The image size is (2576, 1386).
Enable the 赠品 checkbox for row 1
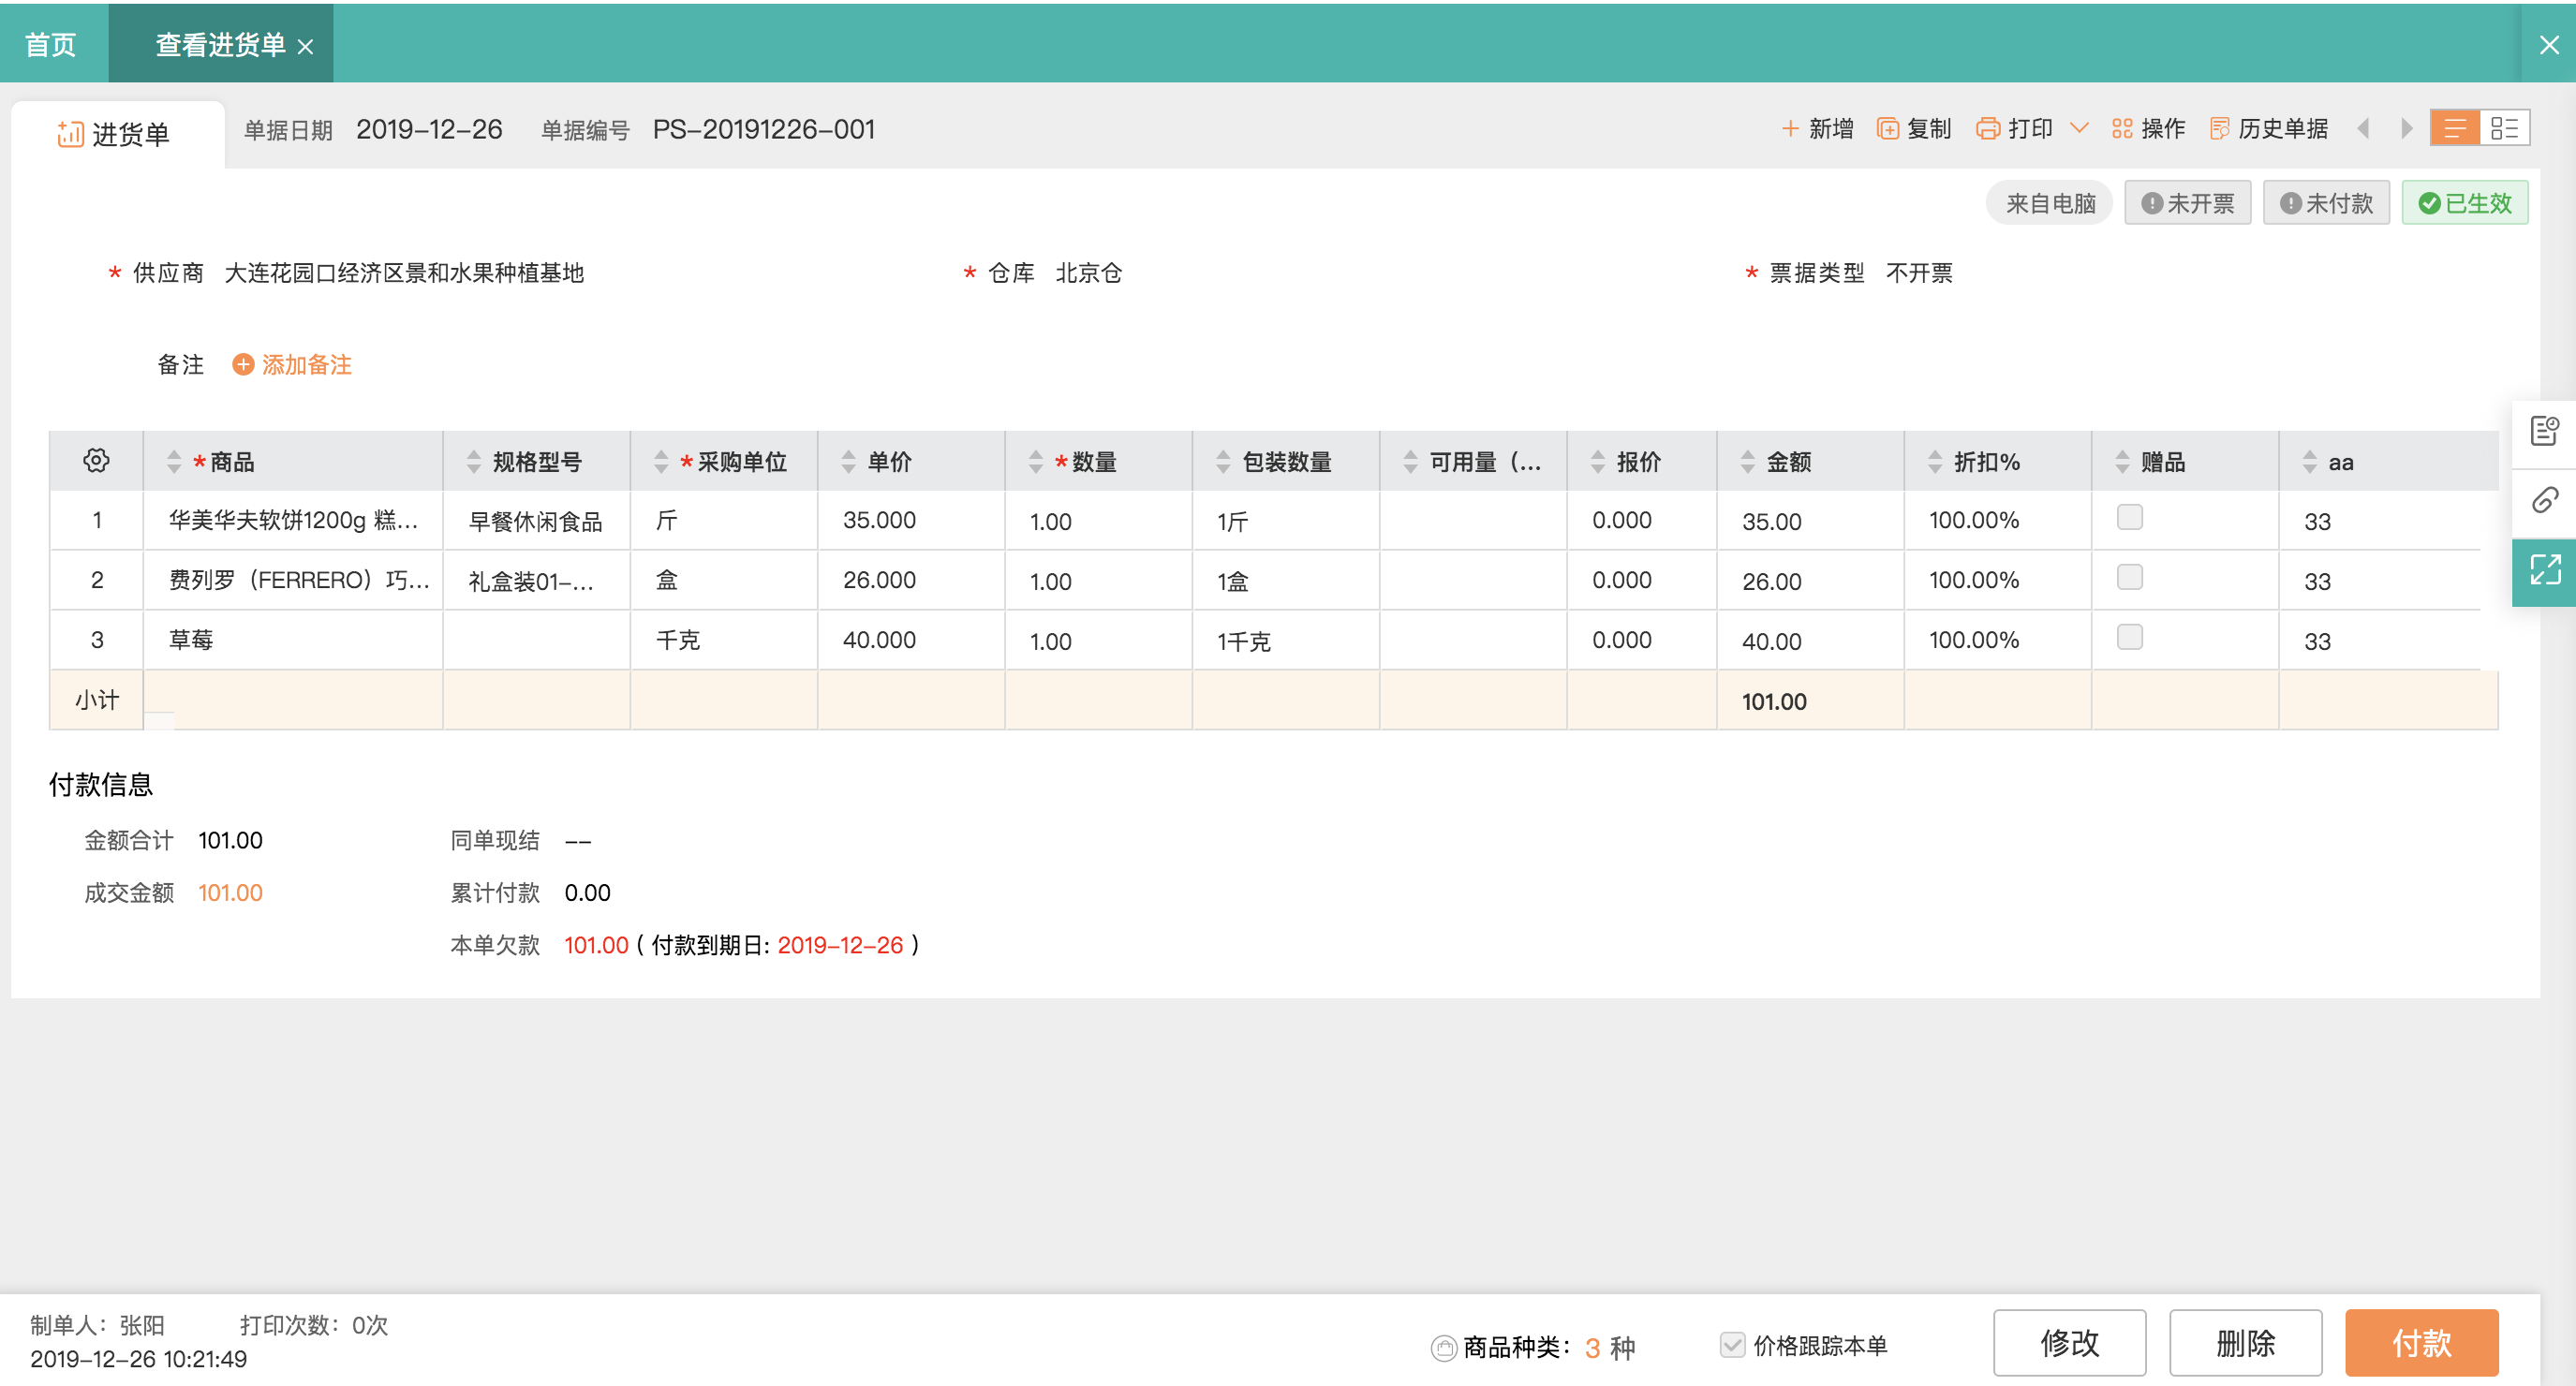click(2130, 517)
